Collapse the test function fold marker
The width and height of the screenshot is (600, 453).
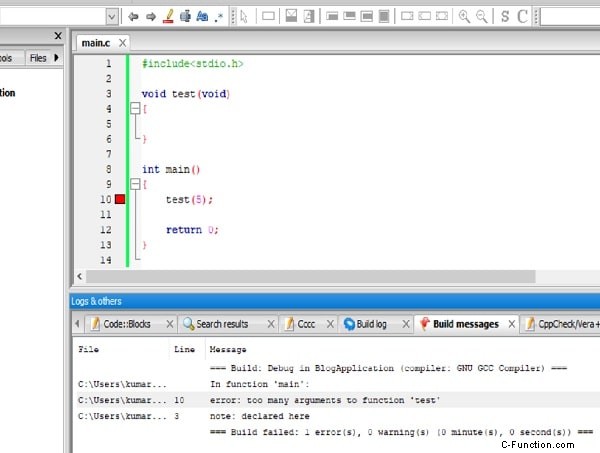coord(134,108)
